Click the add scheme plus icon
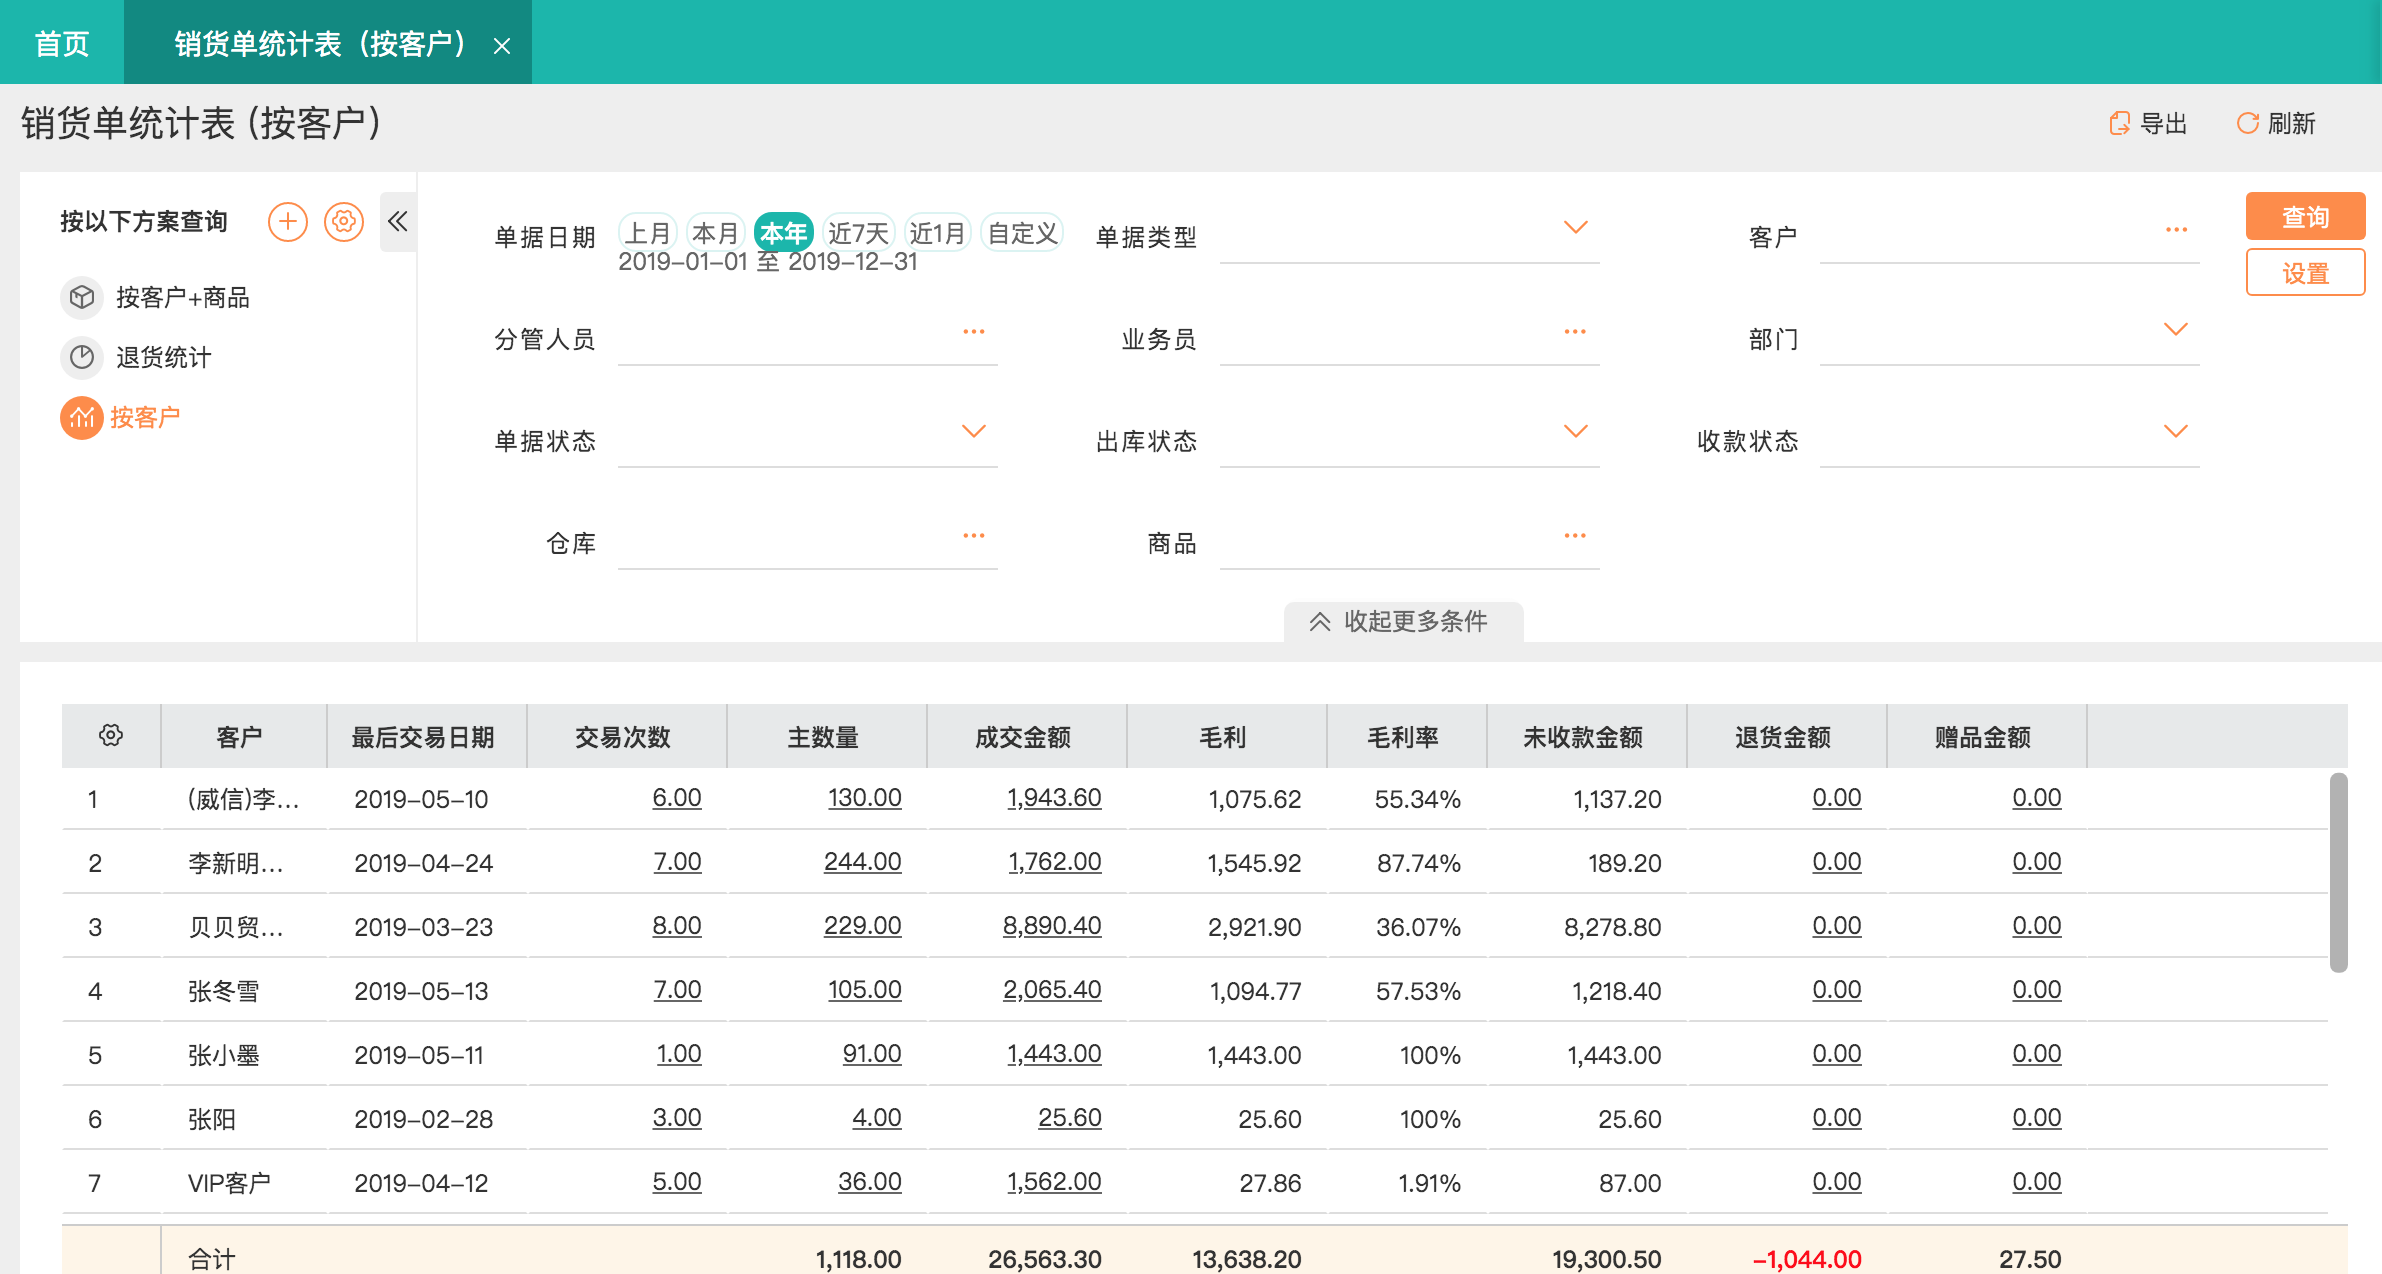2382x1274 pixels. [288, 222]
